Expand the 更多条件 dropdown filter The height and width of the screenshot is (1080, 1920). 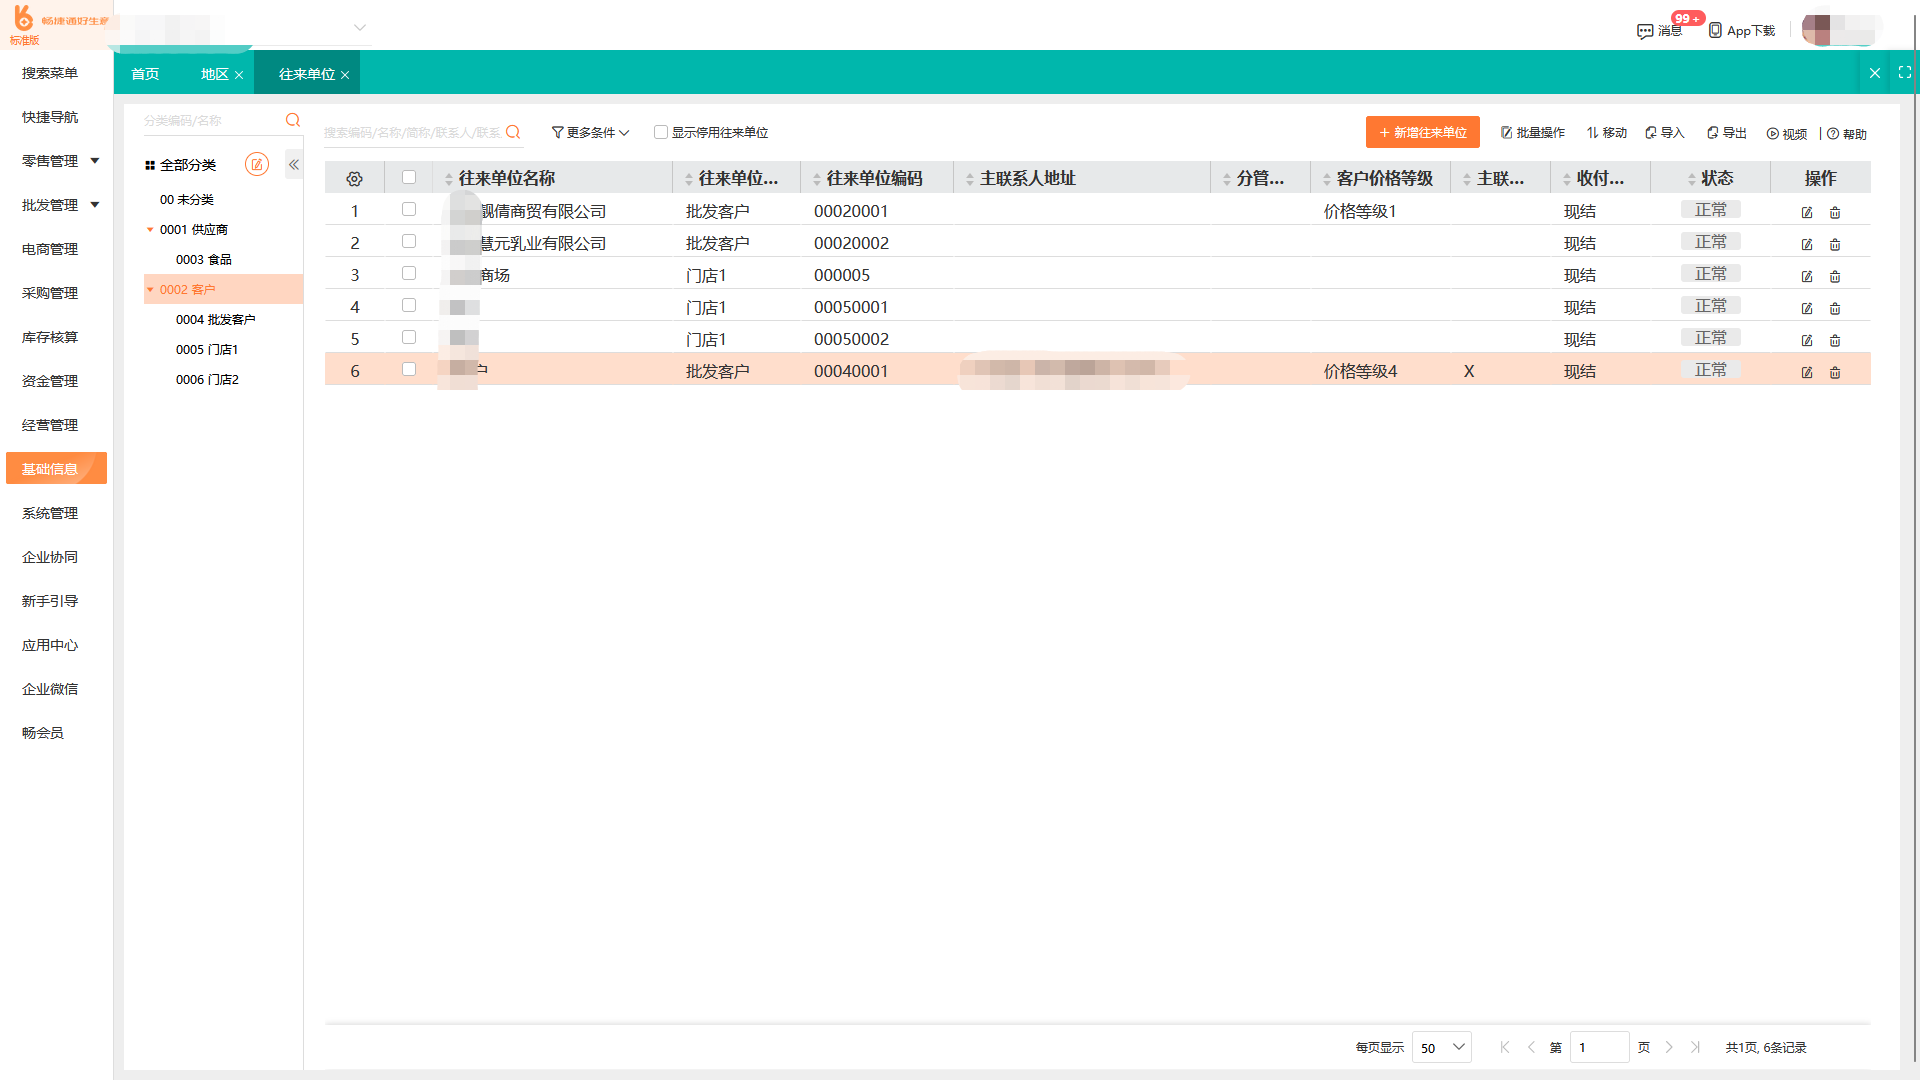tap(592, 132)
